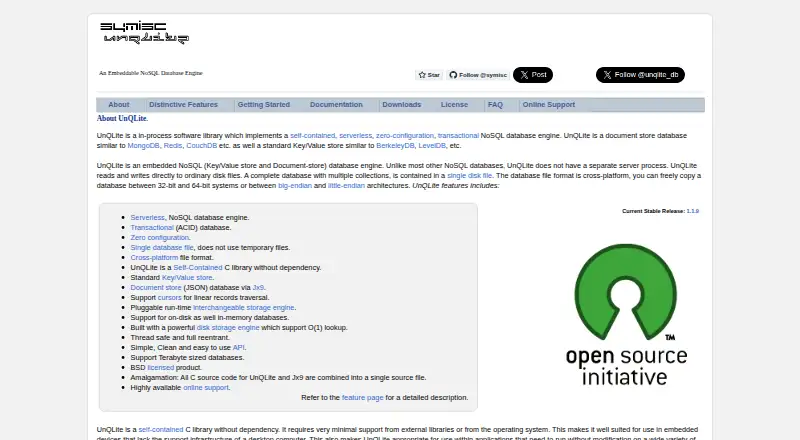This screenshot has width=800, height=440.
Task: Open the LevelDB link
Action: click(x=432, y=145)
